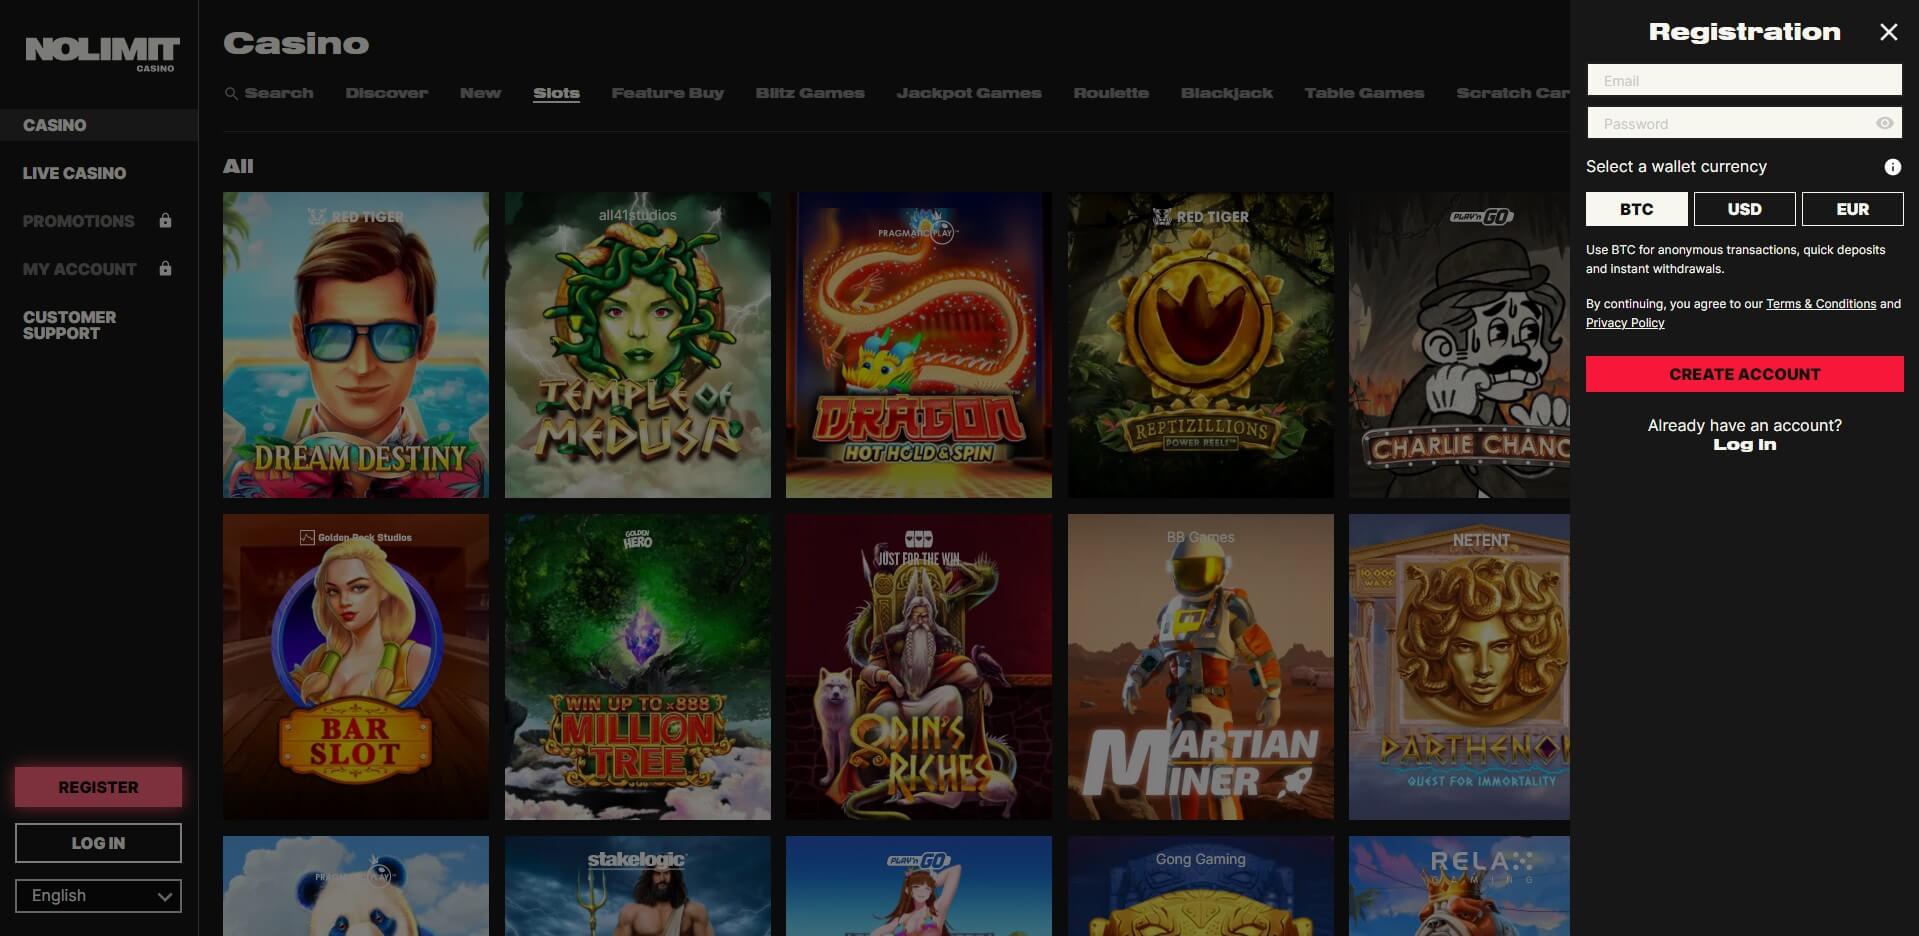This screenshot has width=1919, height=936.
Task: Switch to the Feature Buy tab
Action: (x=667, y=93)
